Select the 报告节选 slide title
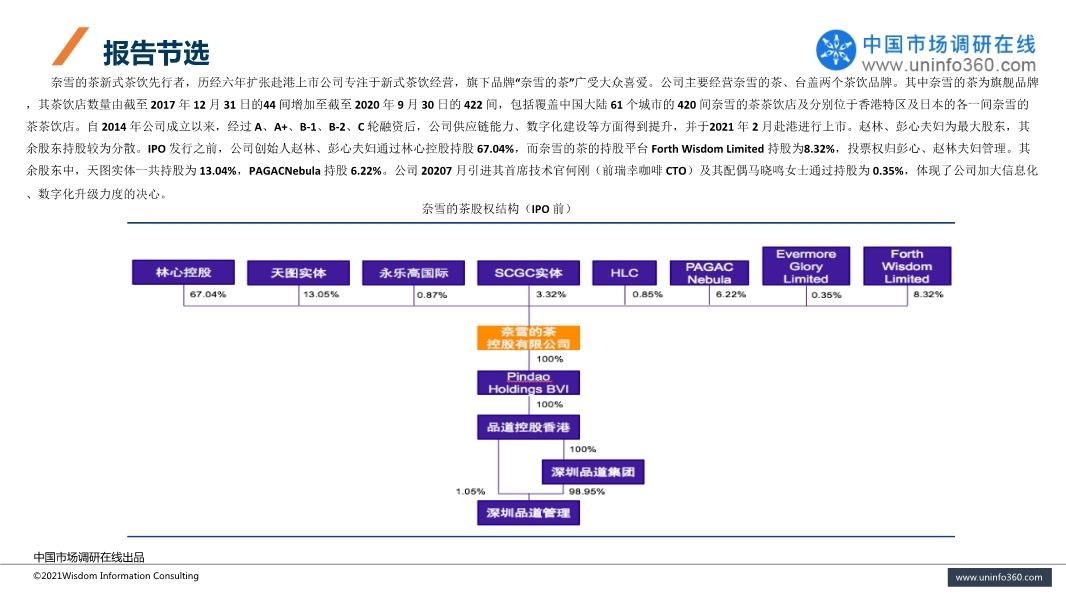 [156, 50]
